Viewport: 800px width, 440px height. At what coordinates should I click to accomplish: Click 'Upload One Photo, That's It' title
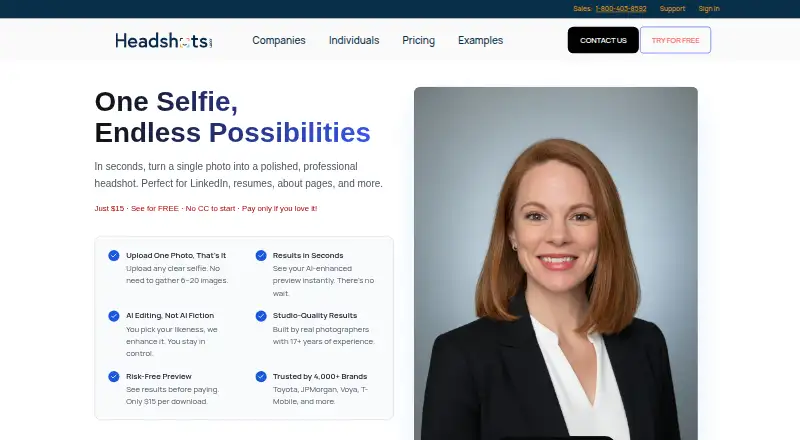tap(176, 255)
